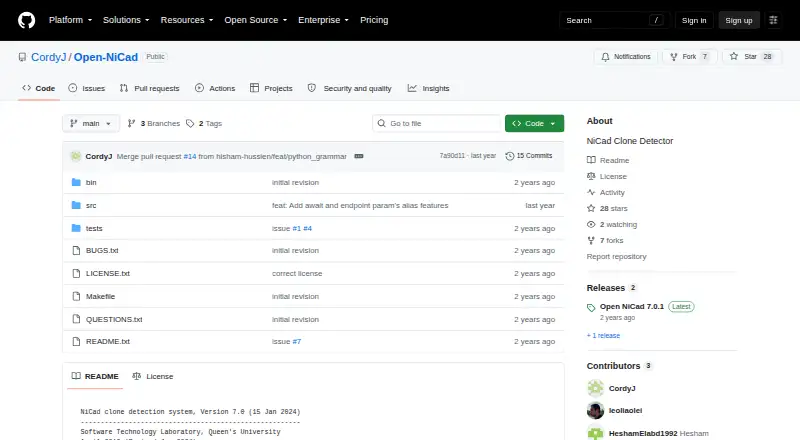Viewport: 800px width, 440px height.
Task: Open the appearance settings icon in header
Action: click(773, 20)
